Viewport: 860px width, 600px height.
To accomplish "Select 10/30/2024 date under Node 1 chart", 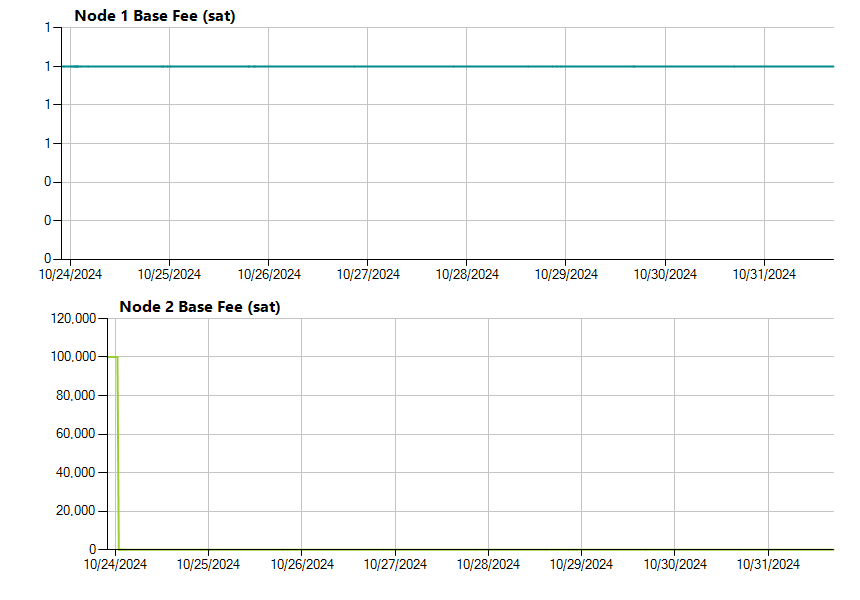I will [x=666, y=274].
